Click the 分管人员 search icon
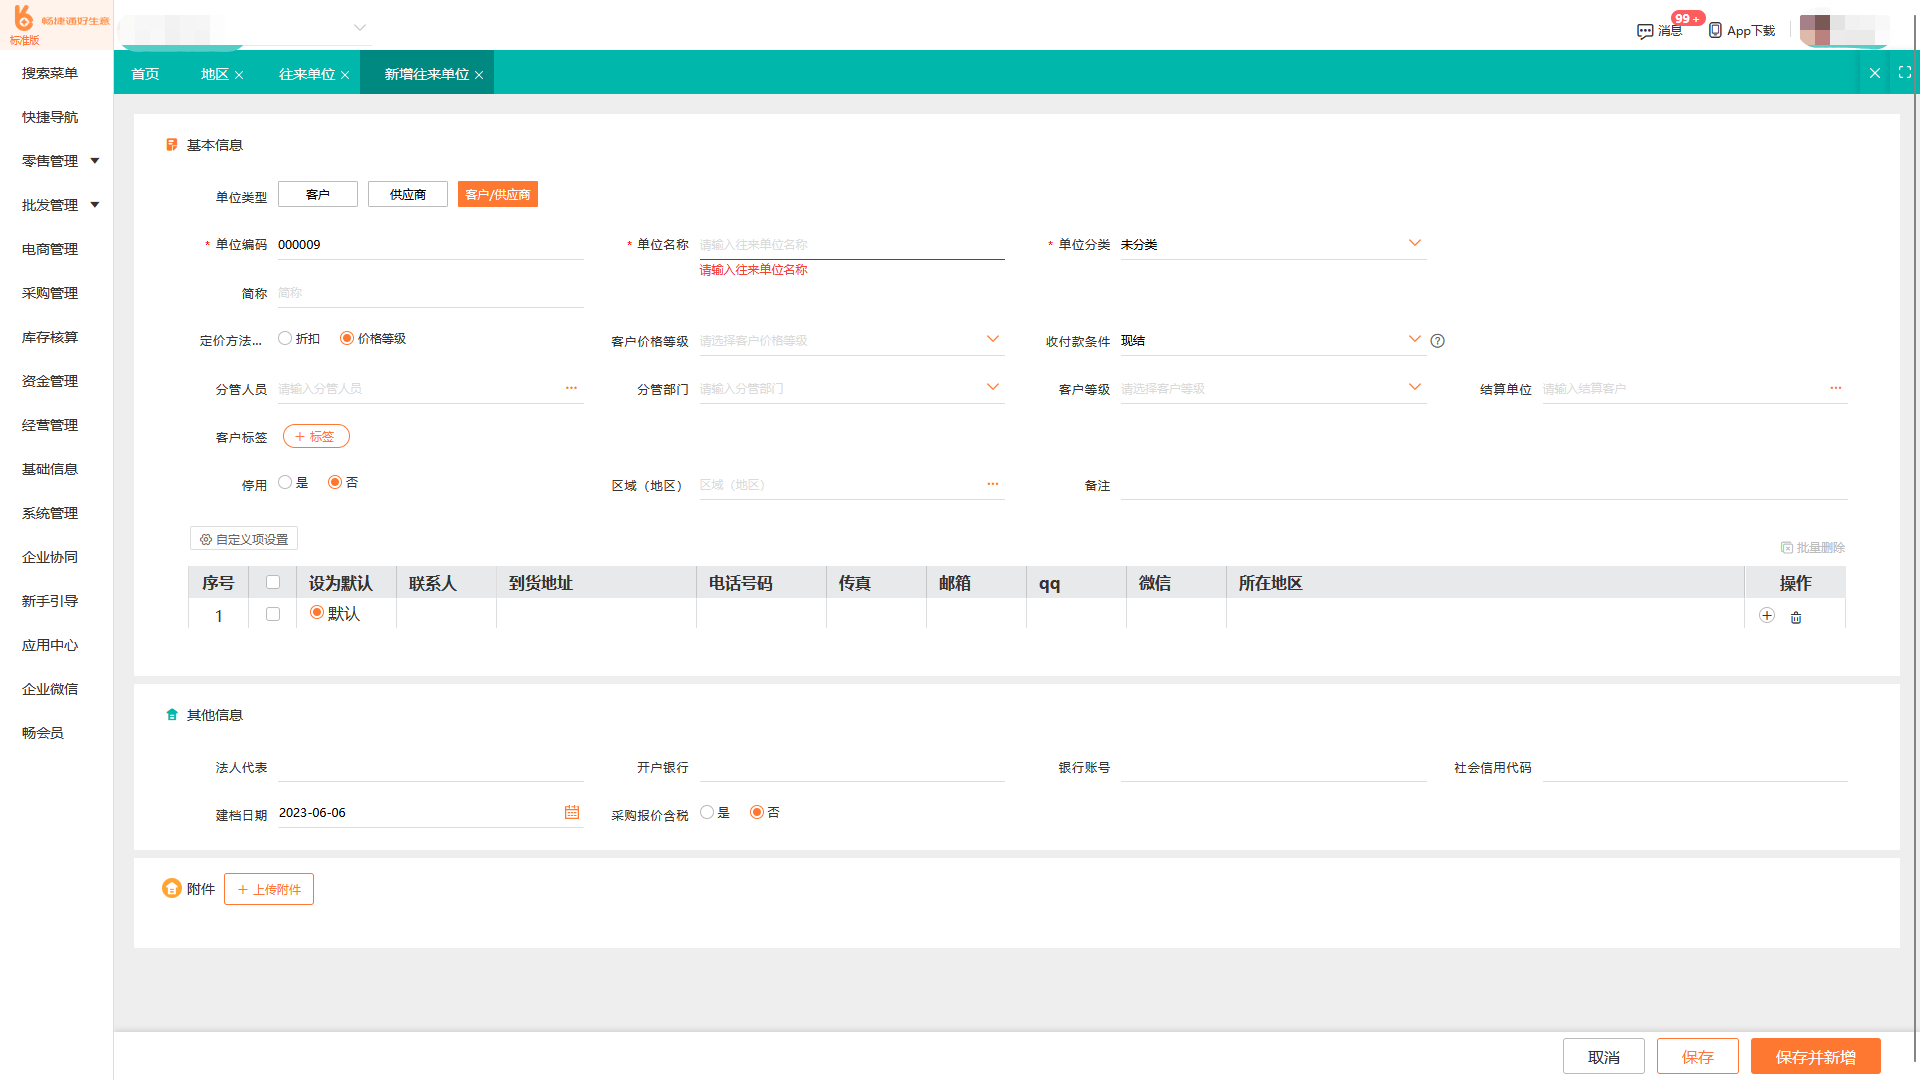Screen dimensions: 1920x1080 [571, 388]
